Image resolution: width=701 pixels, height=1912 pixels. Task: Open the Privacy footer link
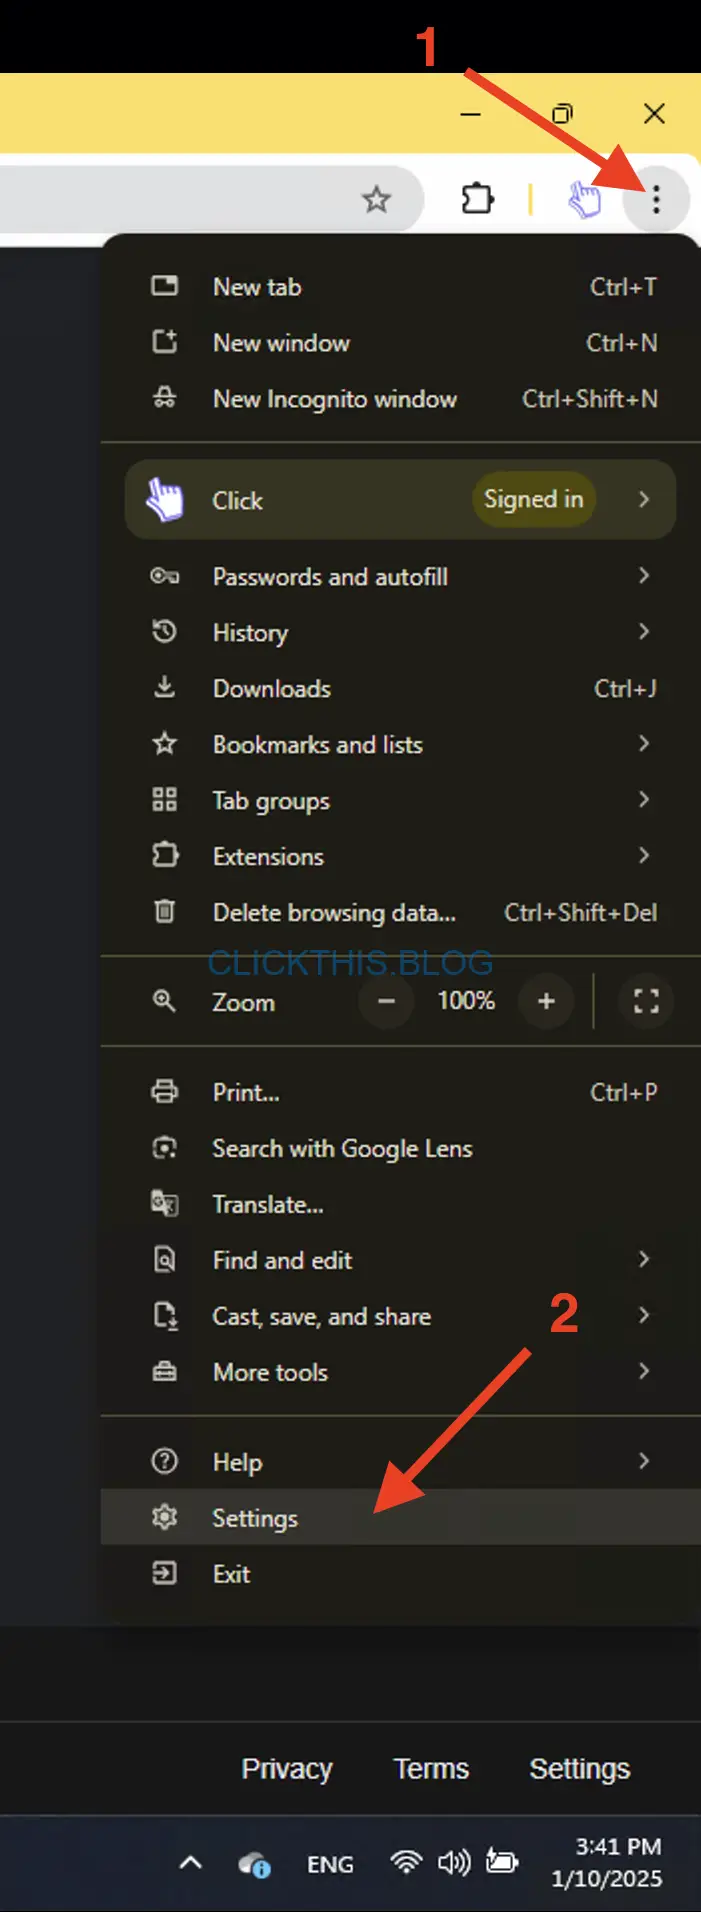click(x=287, y=1769)
